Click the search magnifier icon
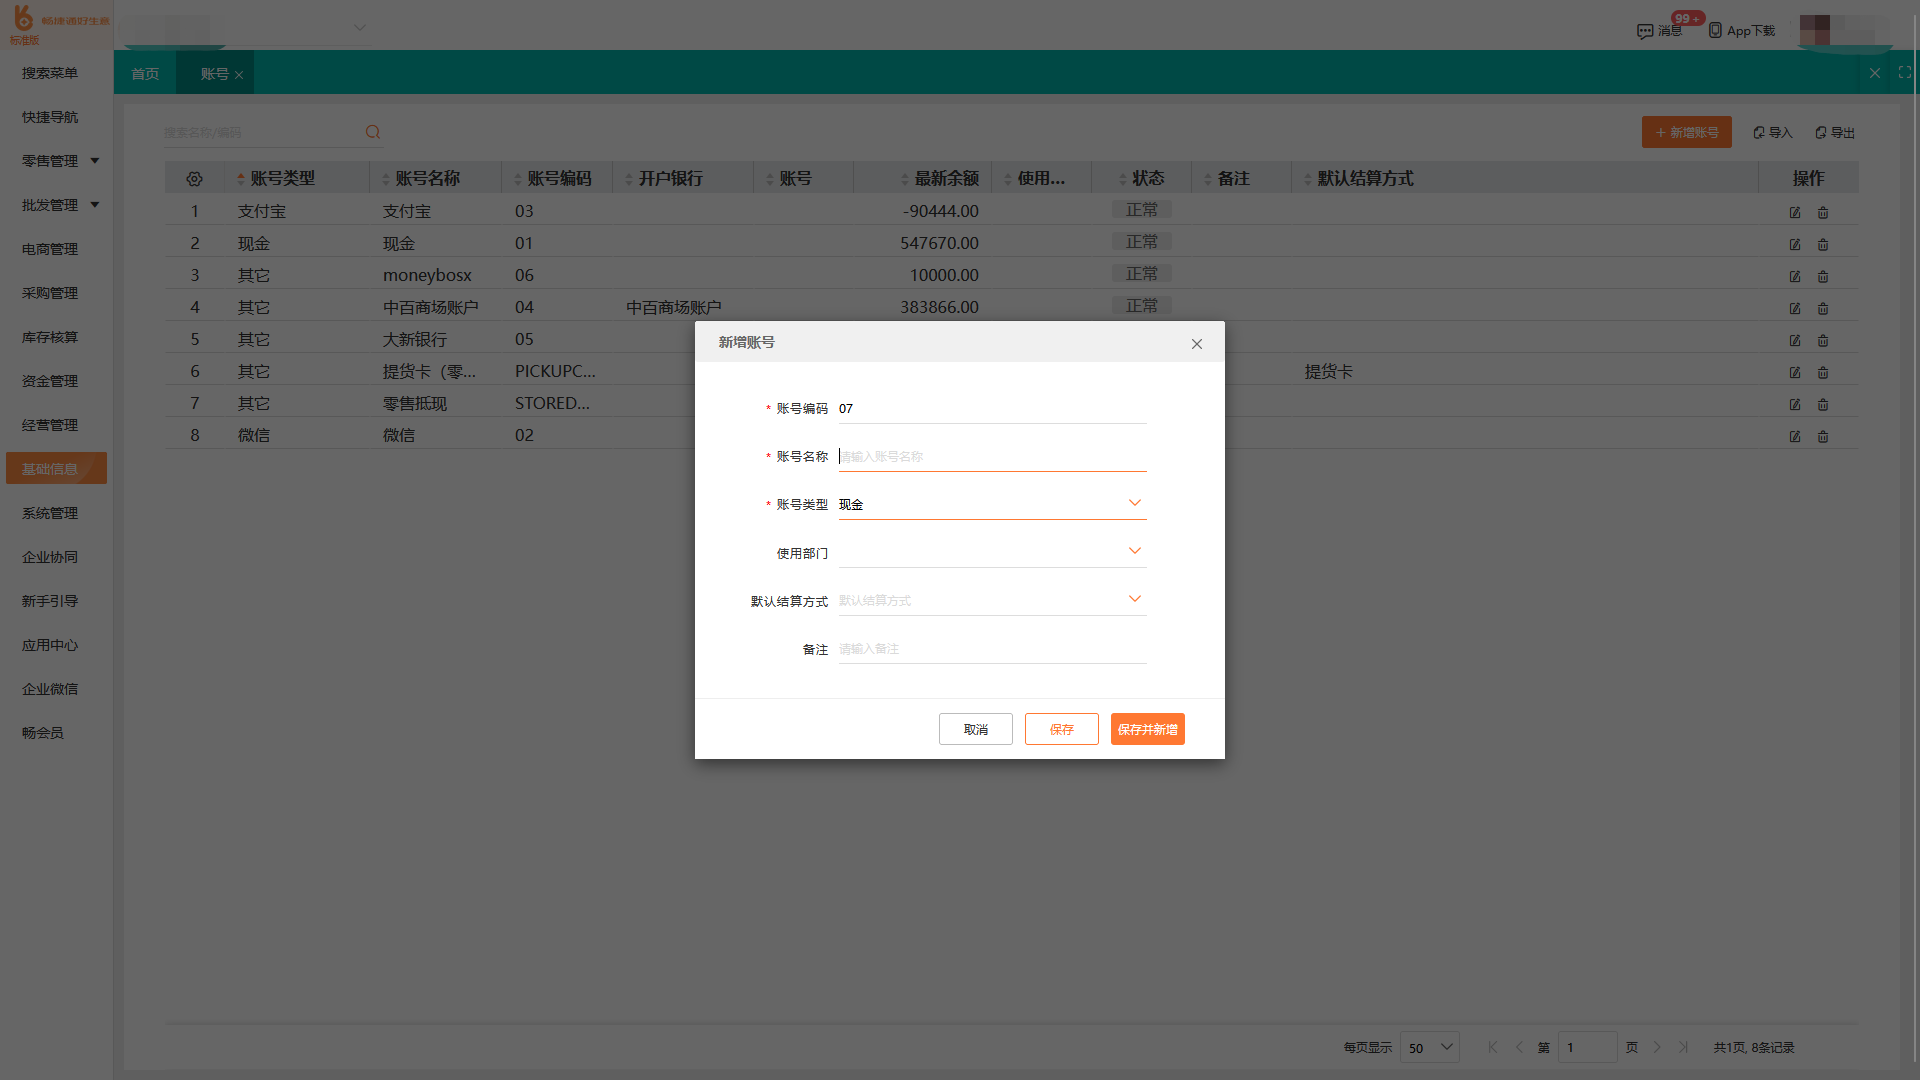This screenshot has height=1080, width=1920. [373, 132]
